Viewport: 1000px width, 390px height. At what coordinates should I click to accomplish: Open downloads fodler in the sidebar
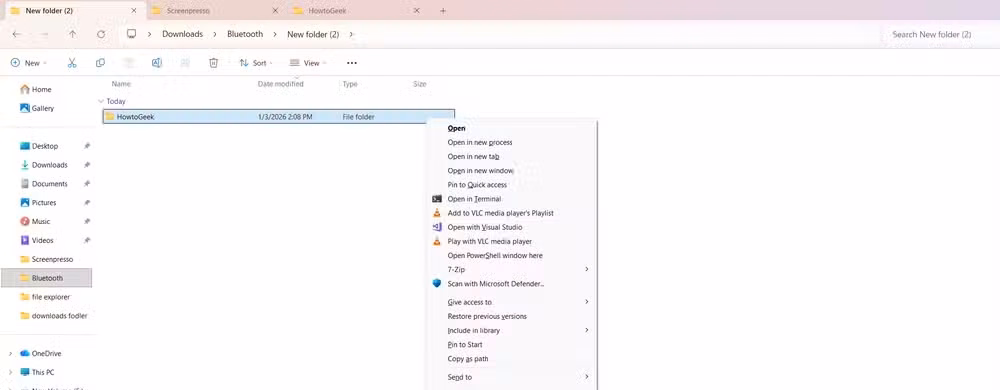click(59, 315)
